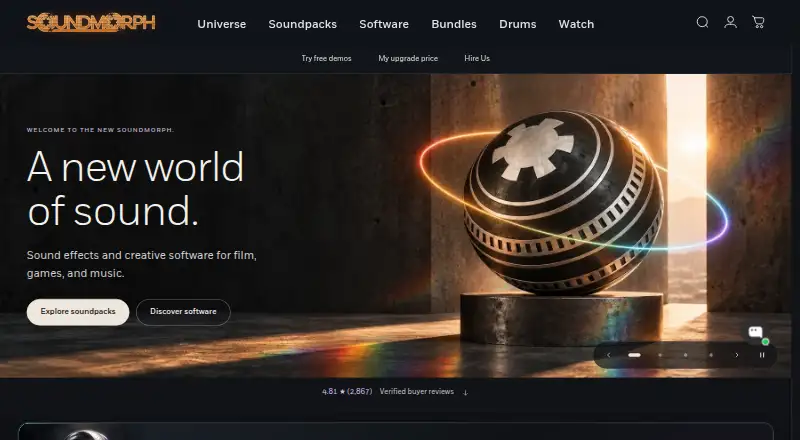Open the search icon in header

point(703,22)
